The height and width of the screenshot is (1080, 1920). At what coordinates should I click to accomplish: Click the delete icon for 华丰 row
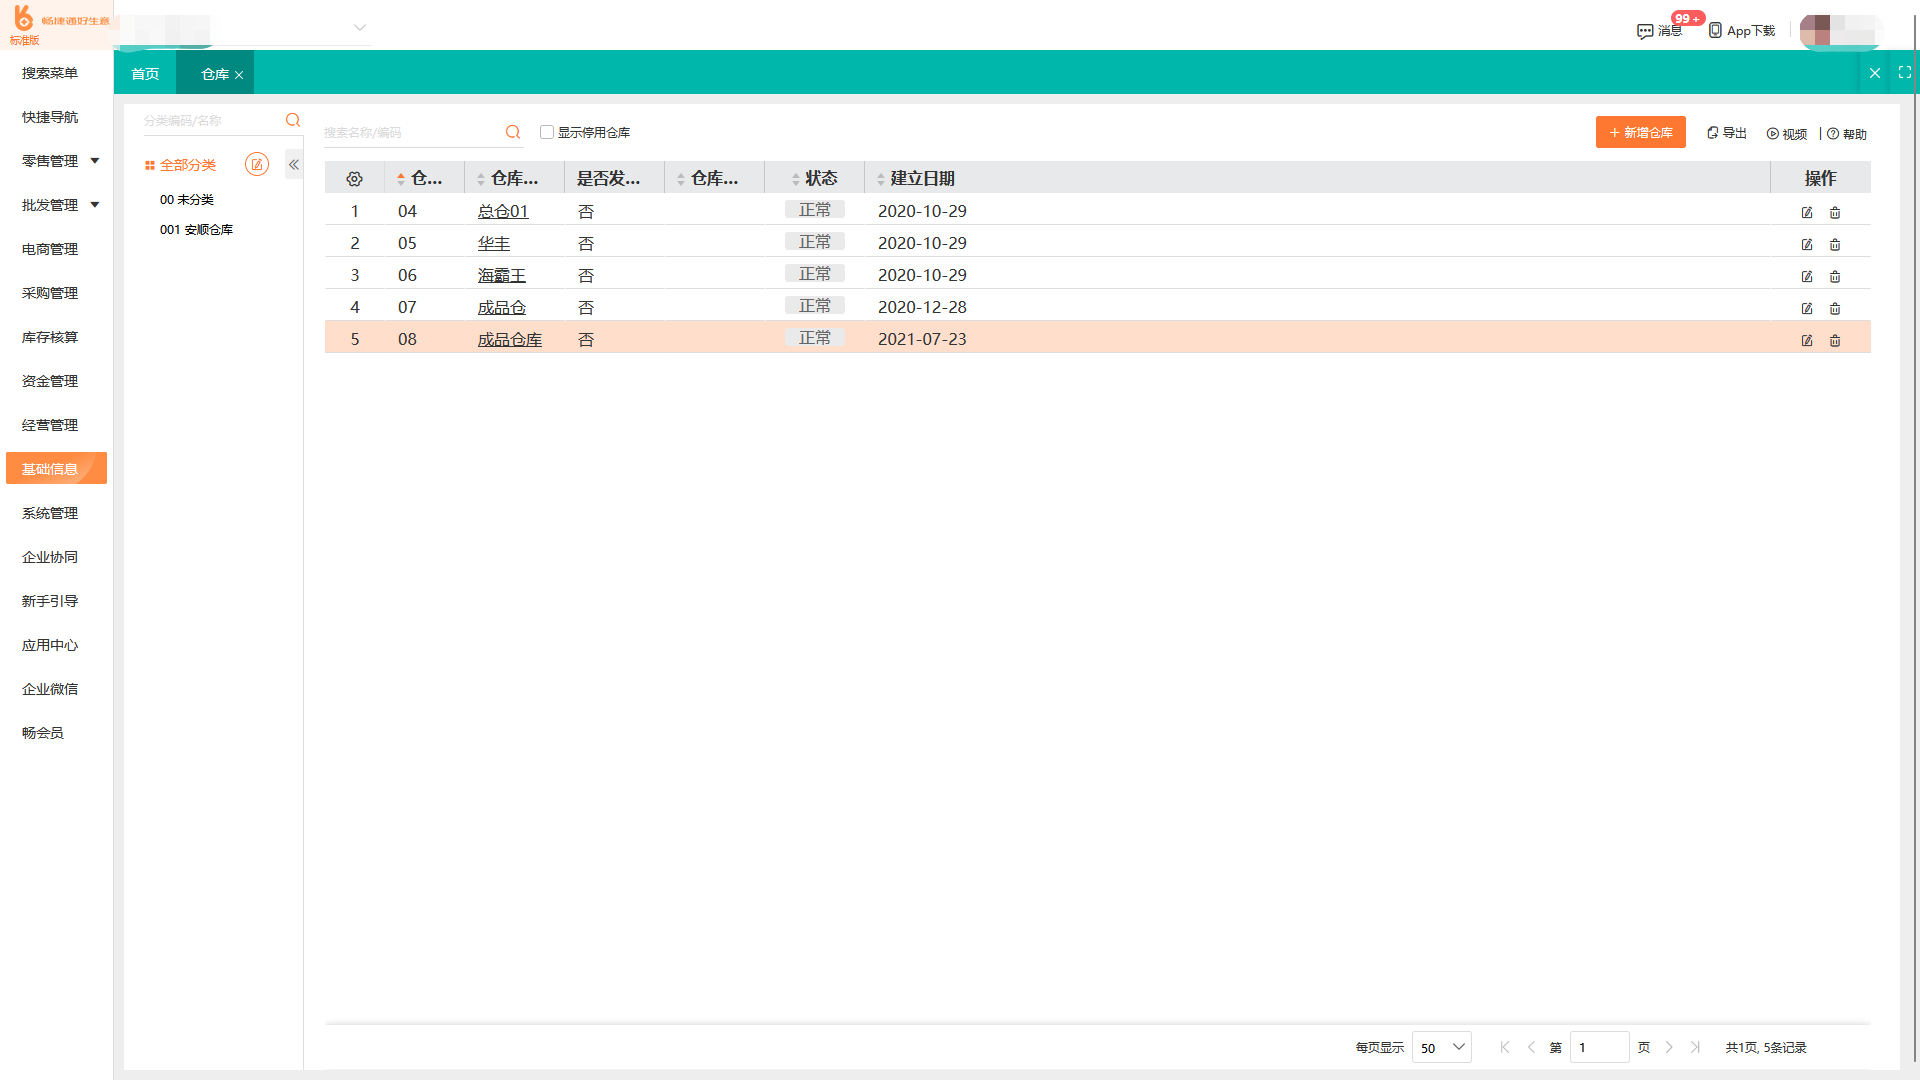[1834, 243]
